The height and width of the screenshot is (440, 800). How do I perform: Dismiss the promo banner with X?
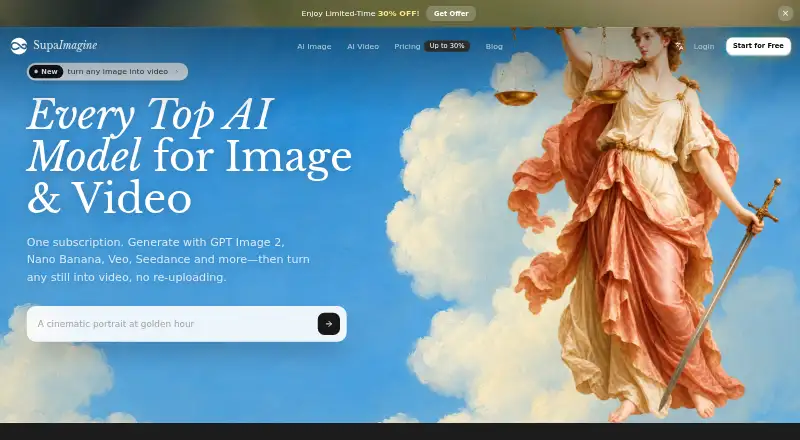(x=785, y=14)
